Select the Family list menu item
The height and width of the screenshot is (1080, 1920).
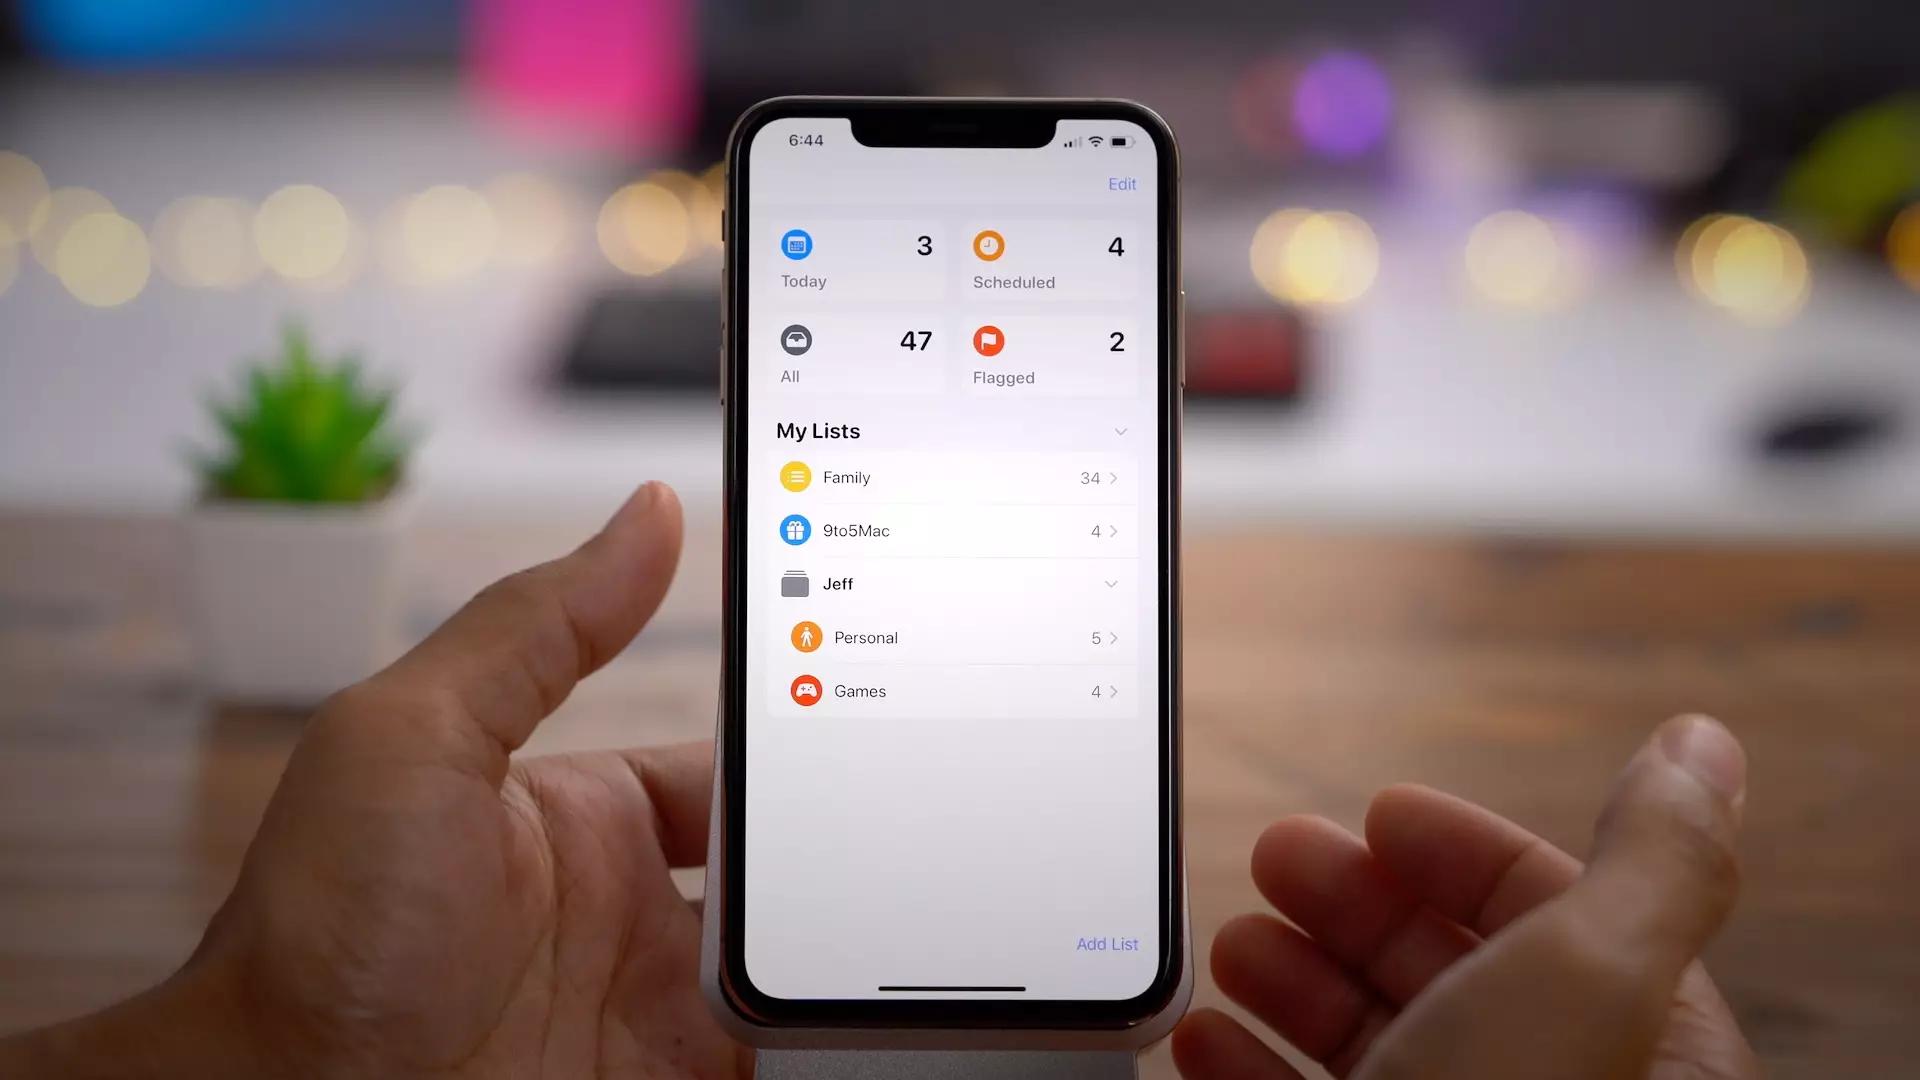point(949,476)
